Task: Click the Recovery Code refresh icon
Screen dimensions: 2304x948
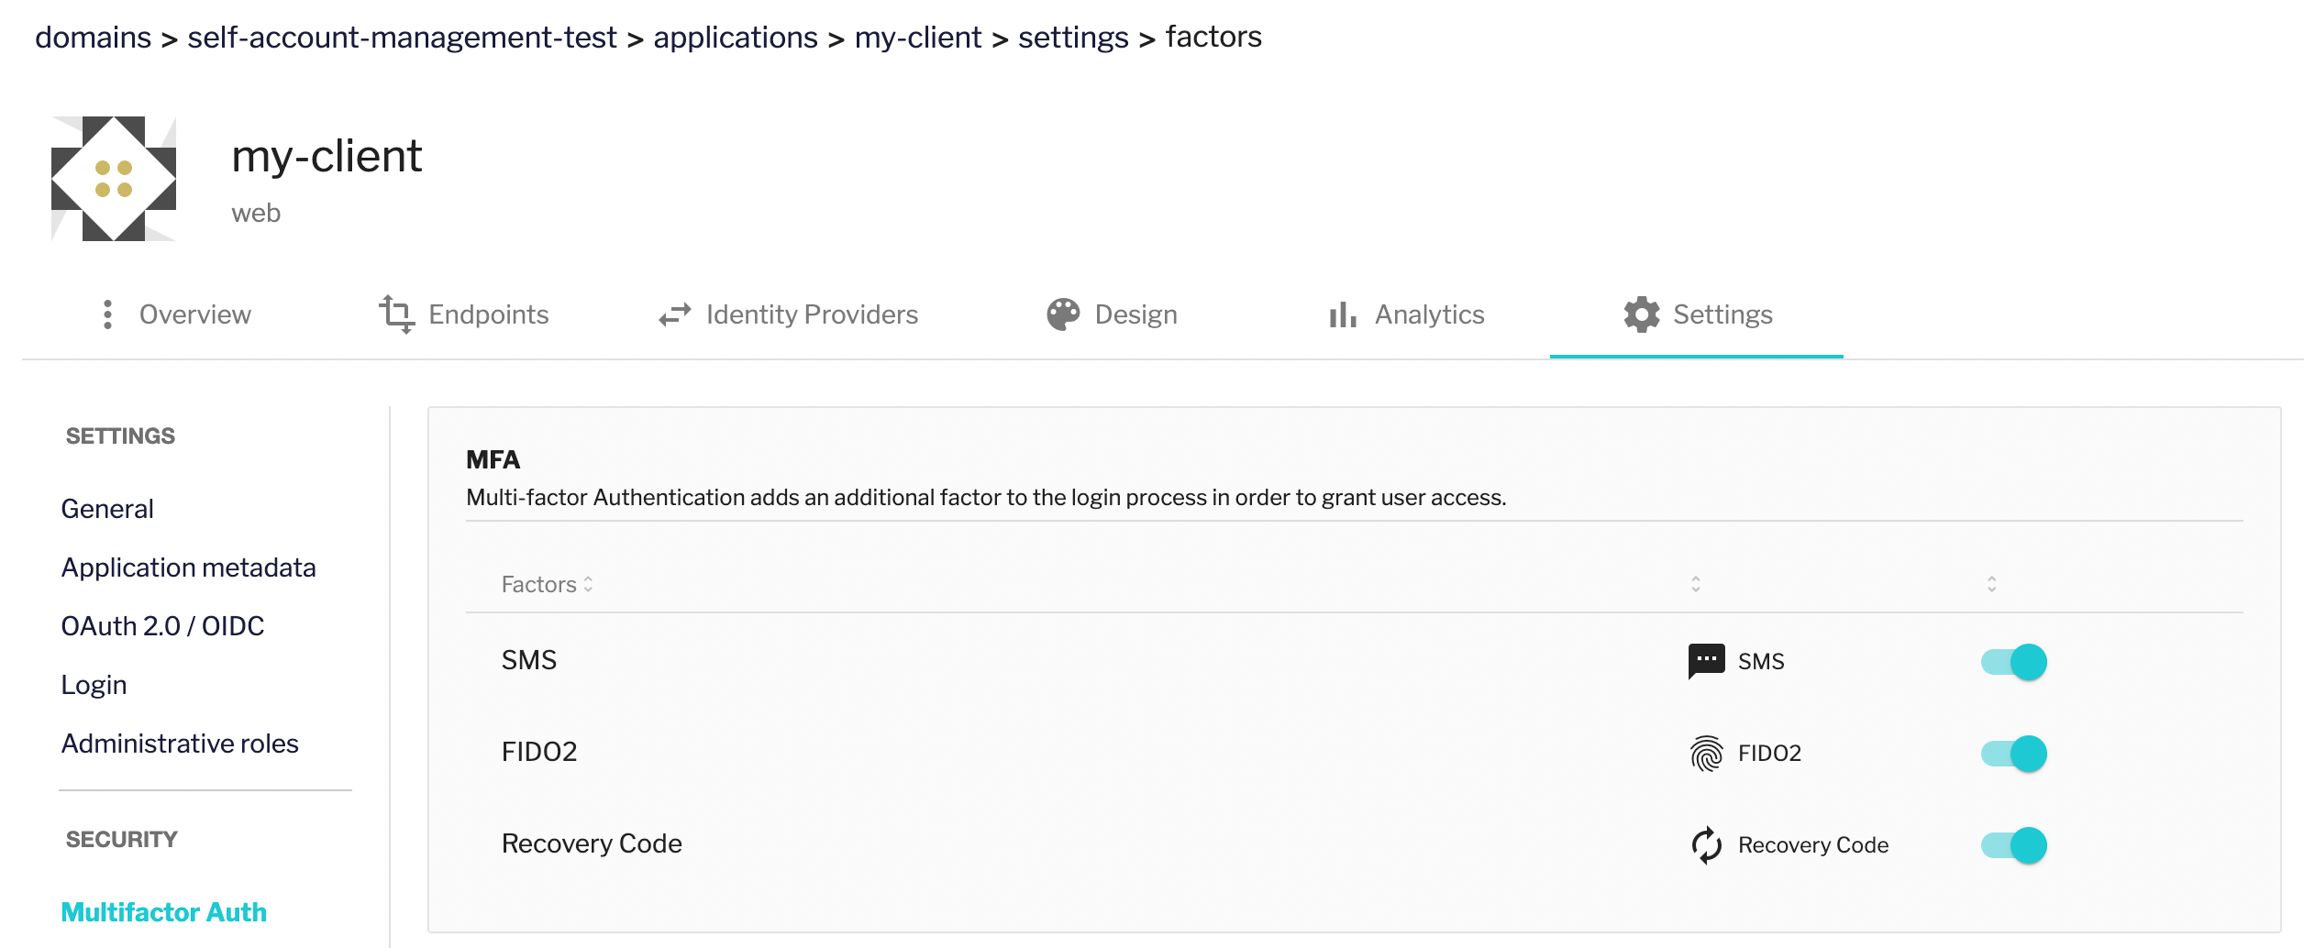Action: [x=1706, y=845]
